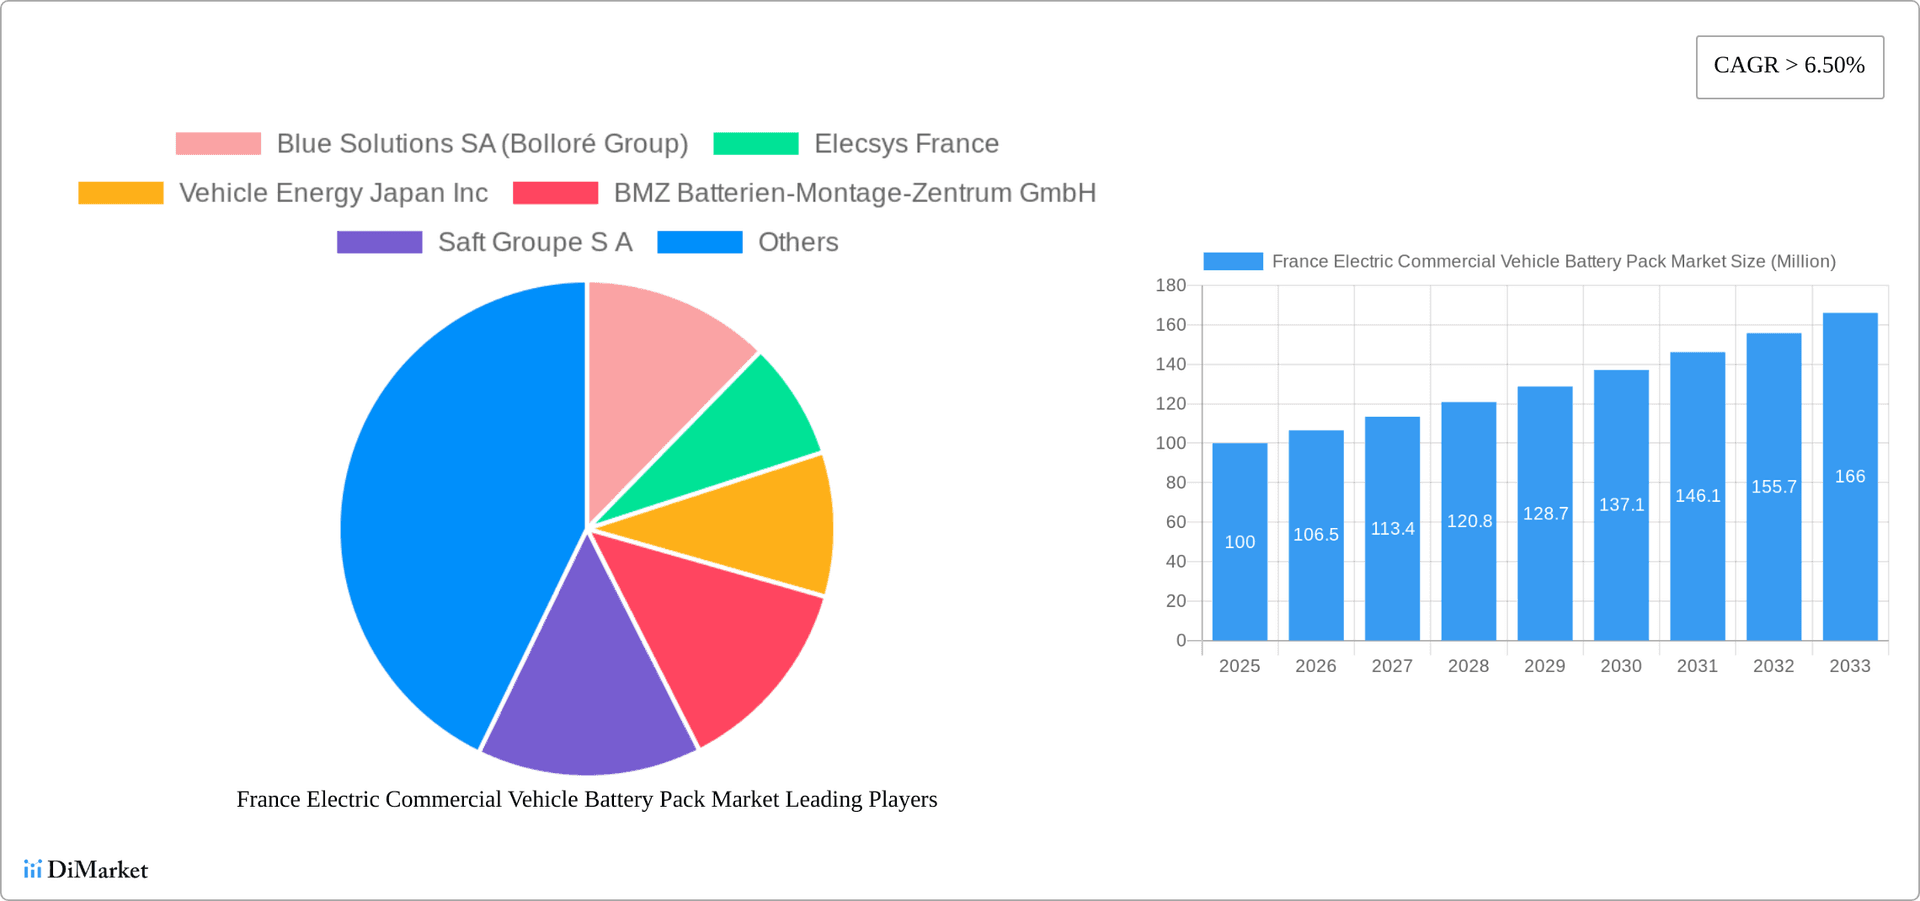Viewport: 1920px width, 901px height.
Task: Toggle the Others series visibility
Action: pos(798,241)
